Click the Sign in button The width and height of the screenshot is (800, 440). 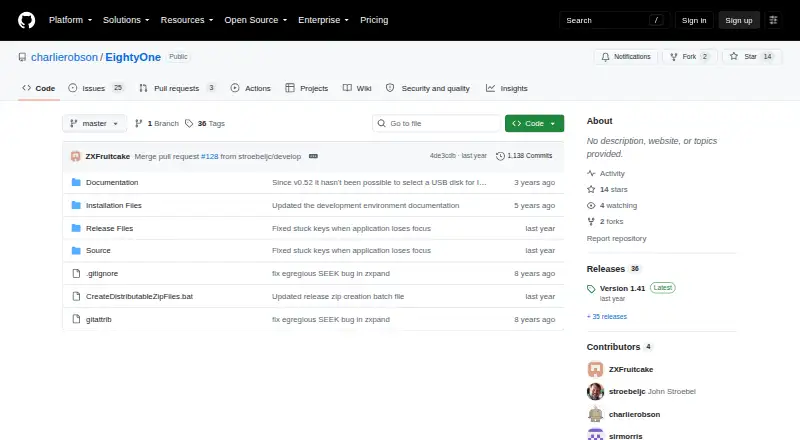tap(694, 20)
